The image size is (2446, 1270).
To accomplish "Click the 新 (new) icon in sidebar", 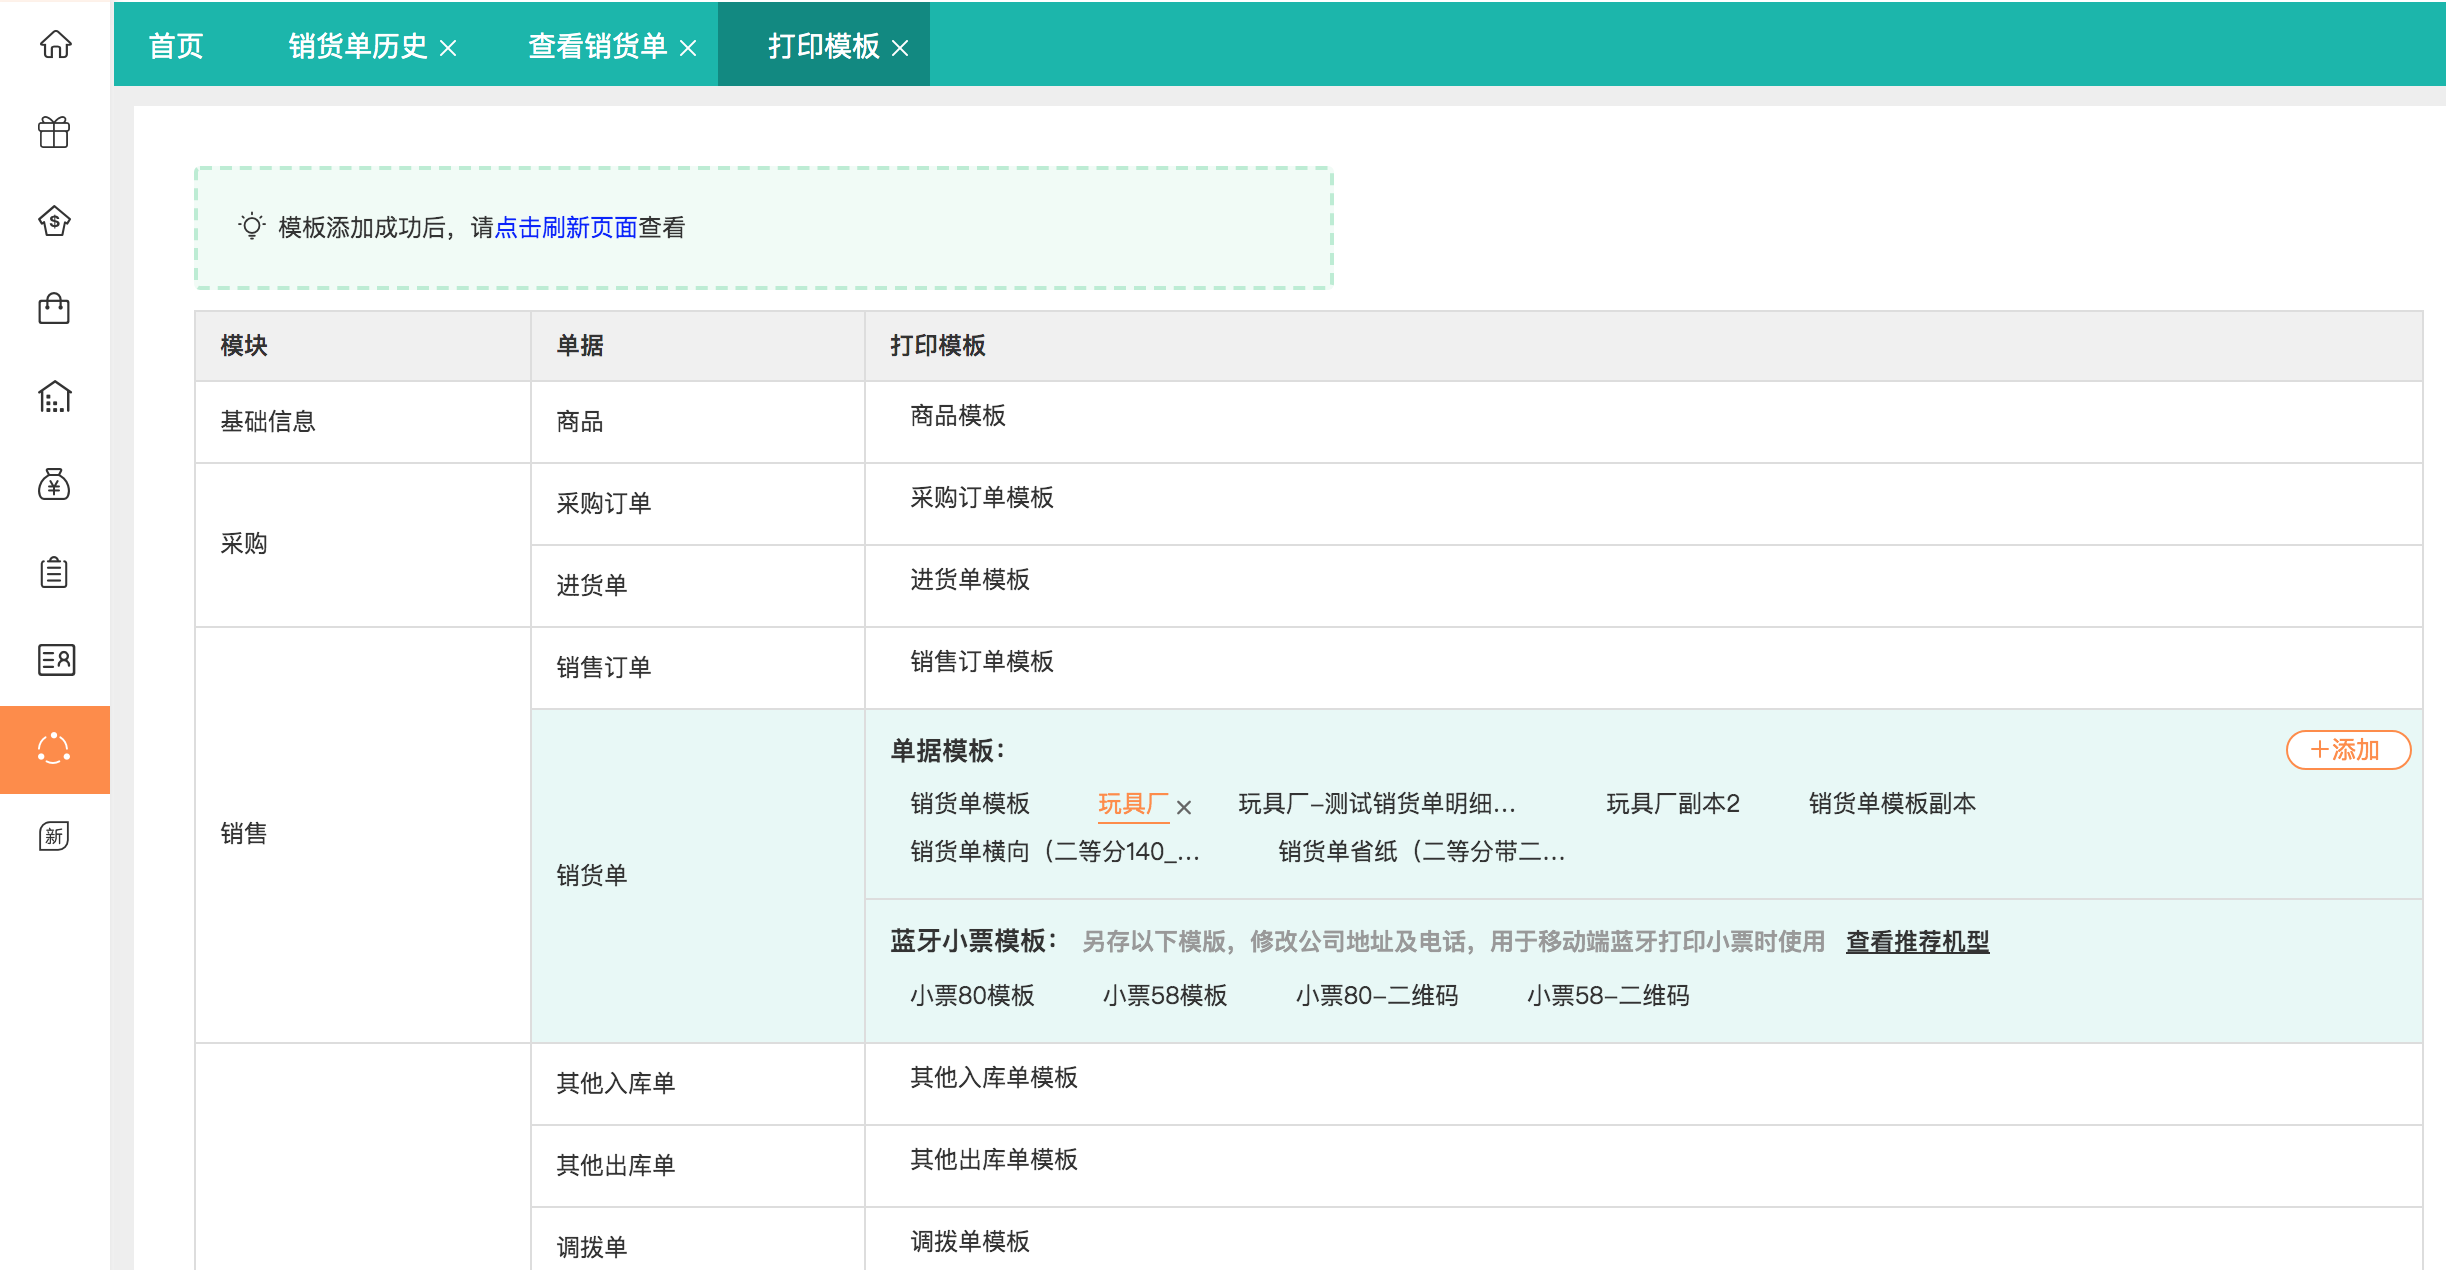I will (x=55, y=836).
